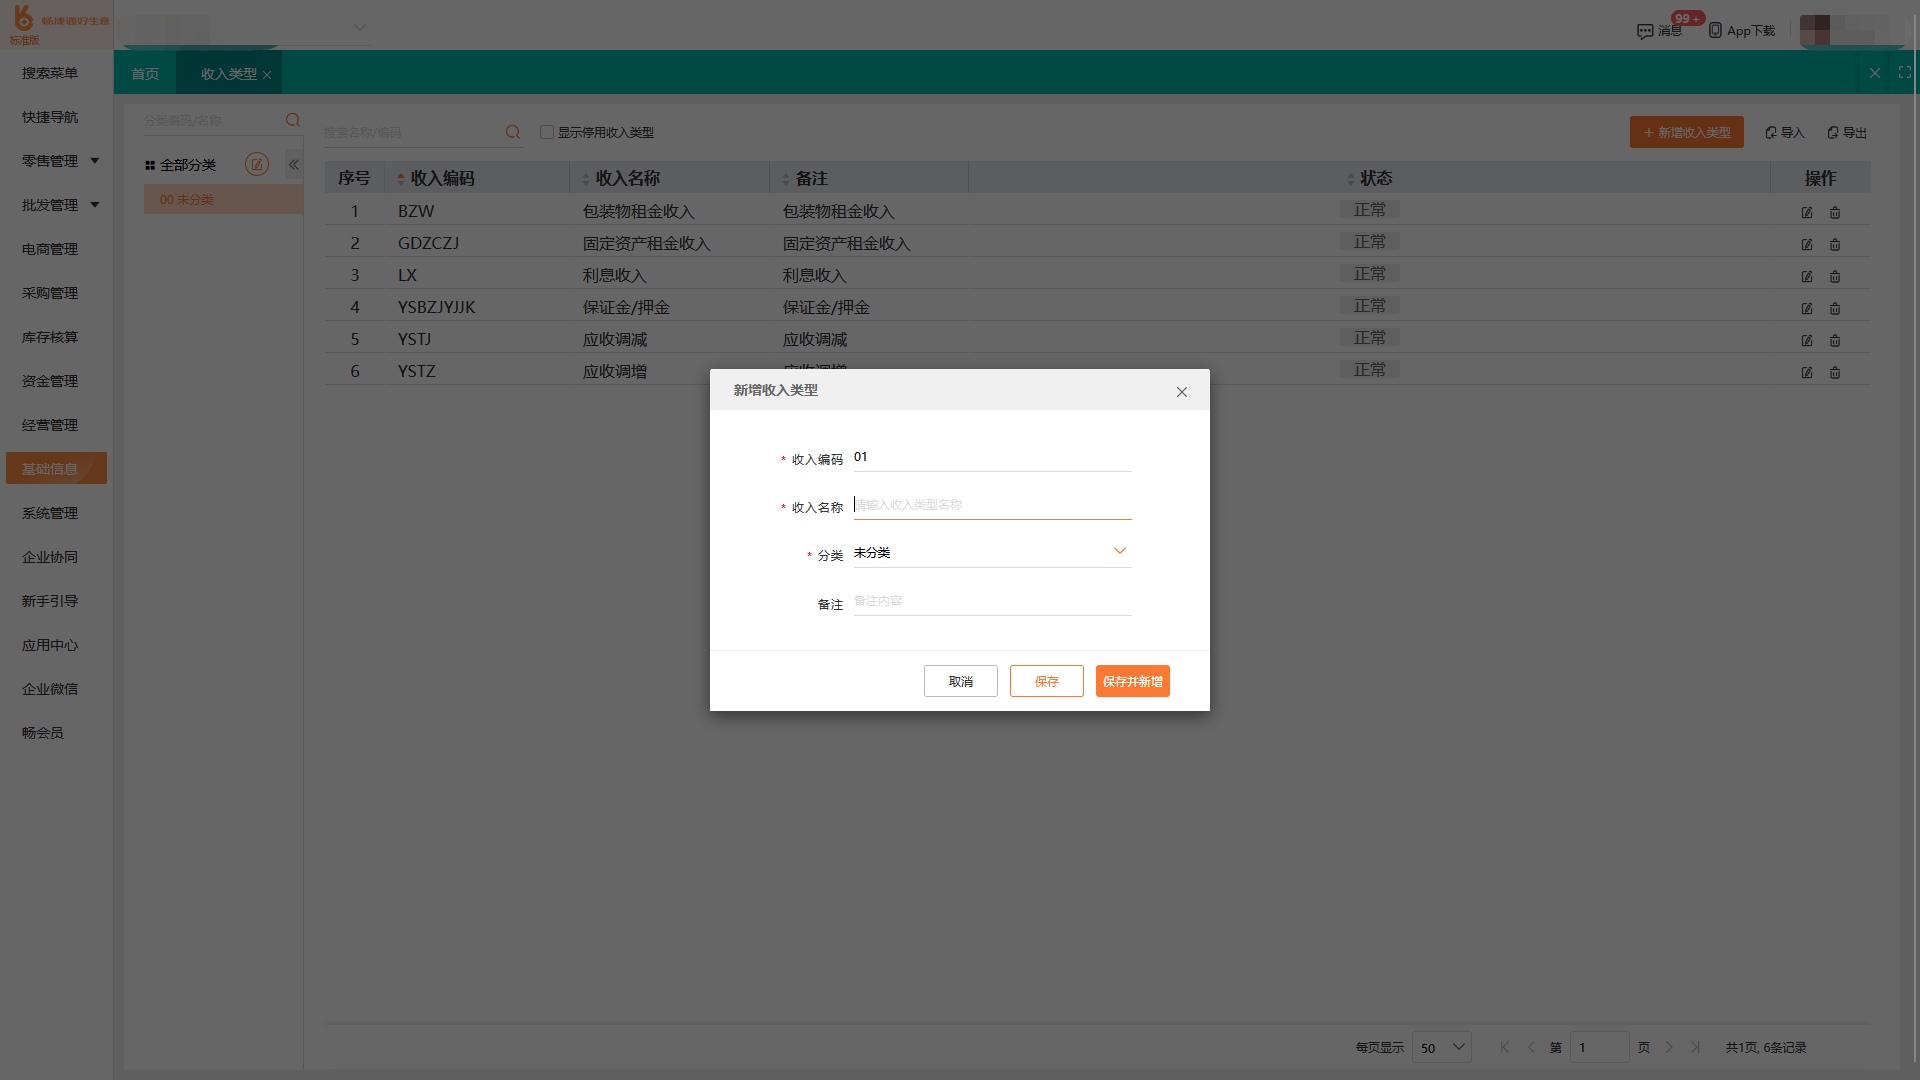This screenshot has width=1920, height=1080.
Task: Click the App下载 menu item
Action: (1741, 30)
